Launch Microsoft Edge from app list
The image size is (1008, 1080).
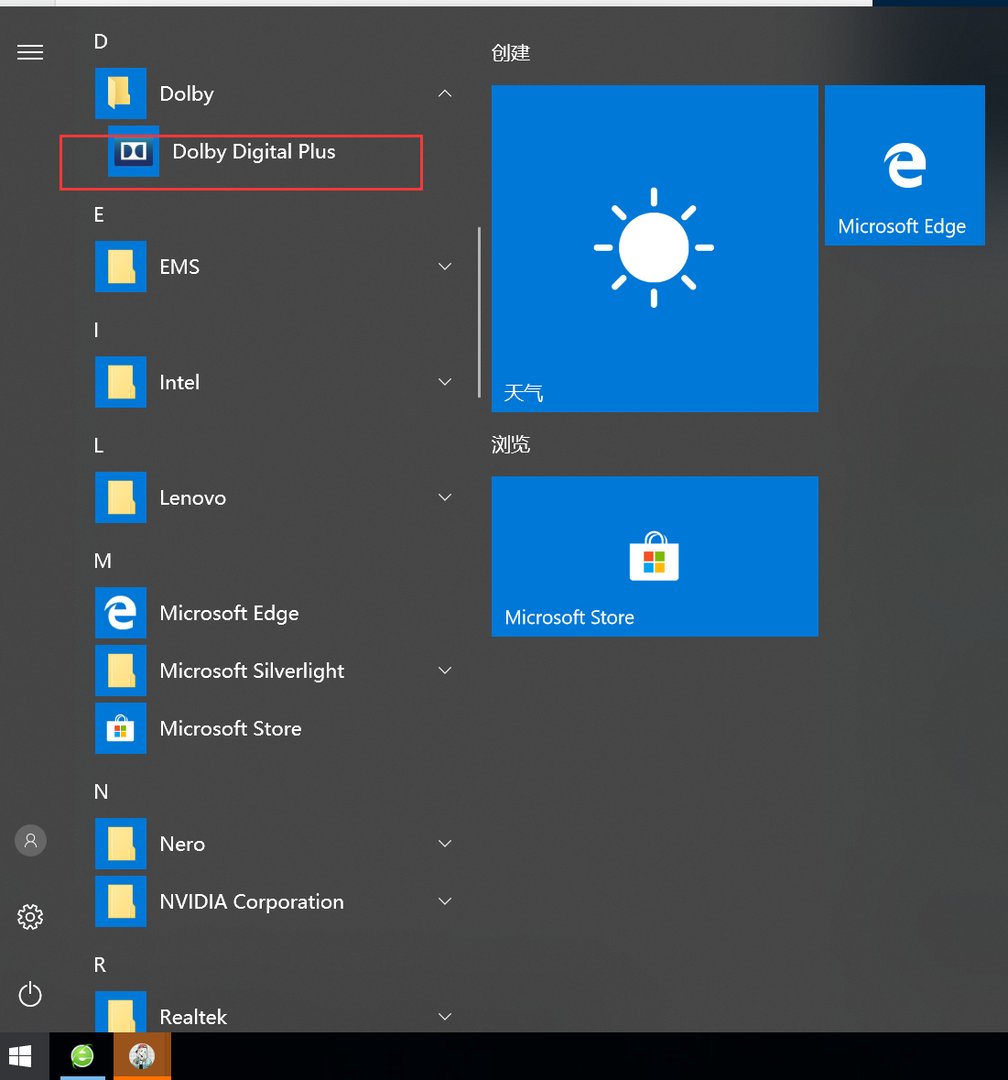pos(229,613)
